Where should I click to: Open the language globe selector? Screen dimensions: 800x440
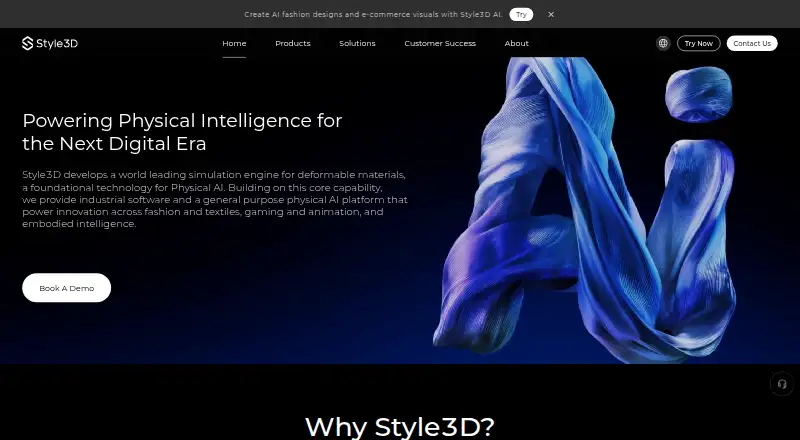point(663,43)
